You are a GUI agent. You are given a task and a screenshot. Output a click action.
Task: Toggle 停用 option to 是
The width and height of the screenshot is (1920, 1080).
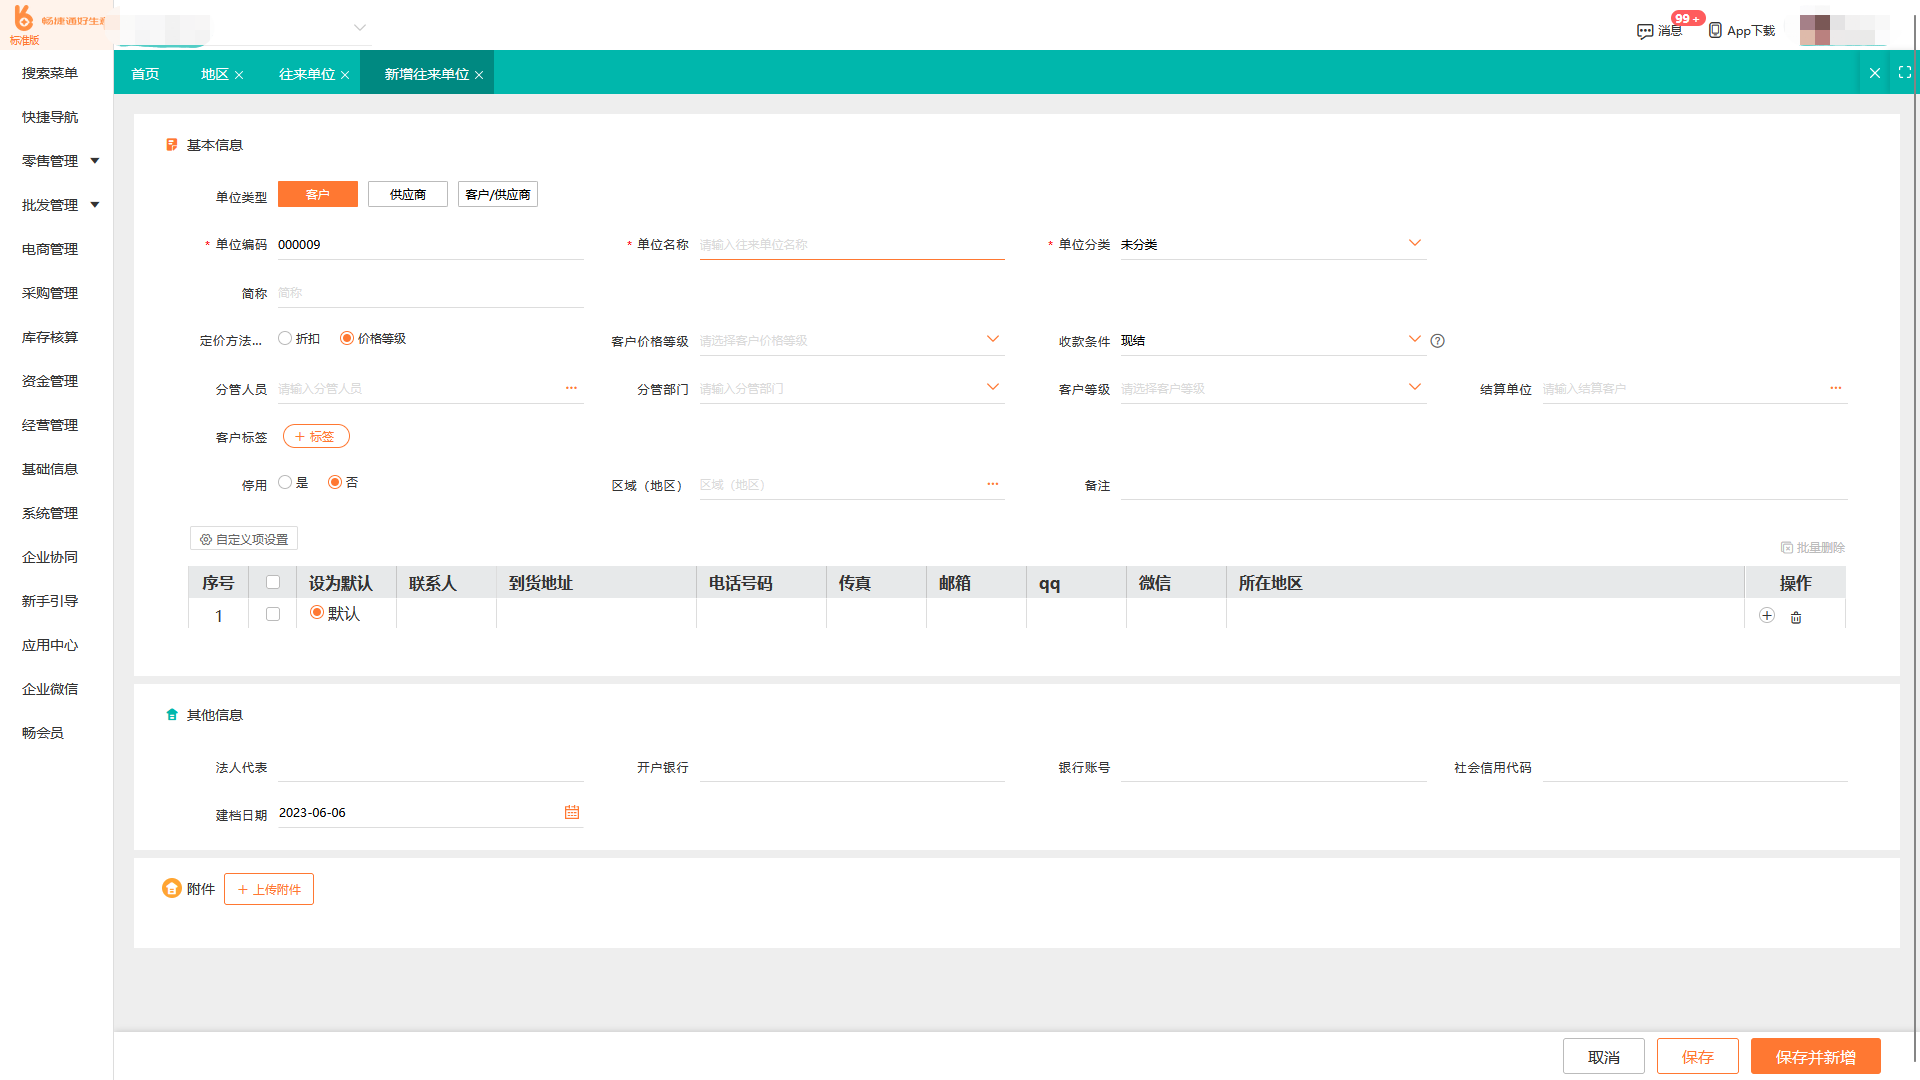284,483
